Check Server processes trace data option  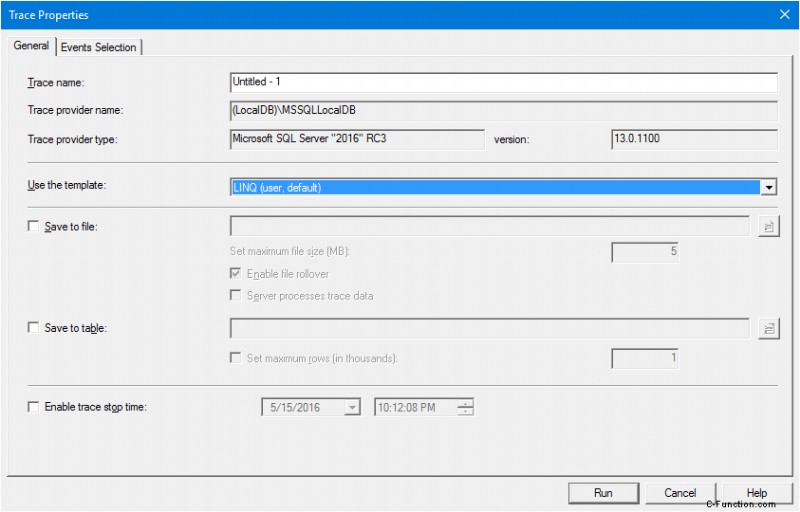tap(235, 296)
